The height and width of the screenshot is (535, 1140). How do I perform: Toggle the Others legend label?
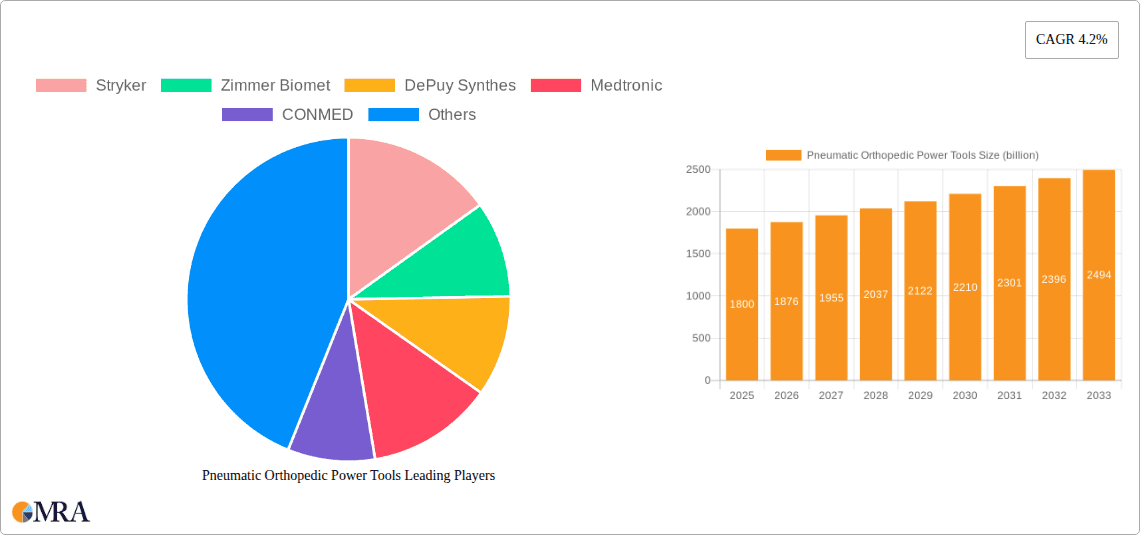coord(452,115)
